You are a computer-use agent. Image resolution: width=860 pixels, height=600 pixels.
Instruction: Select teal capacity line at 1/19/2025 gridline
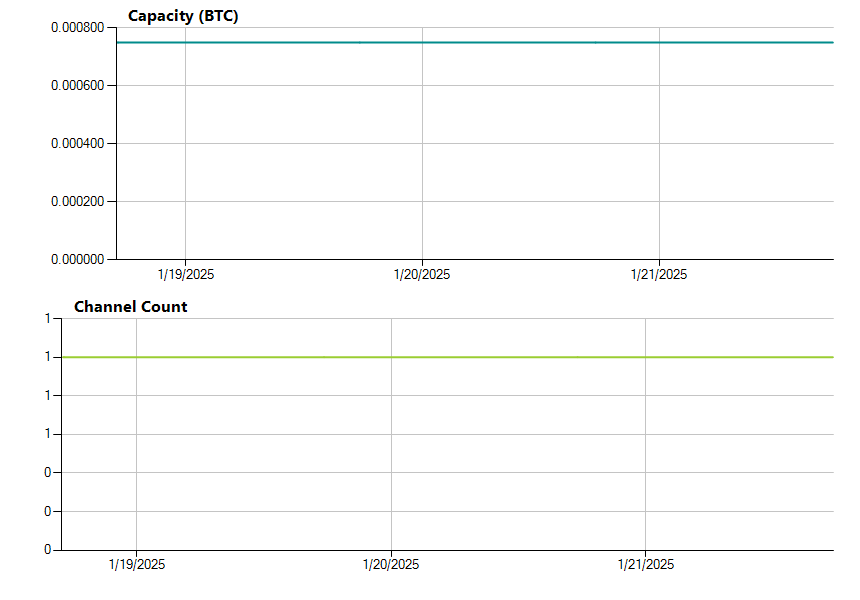pos(185,43)
